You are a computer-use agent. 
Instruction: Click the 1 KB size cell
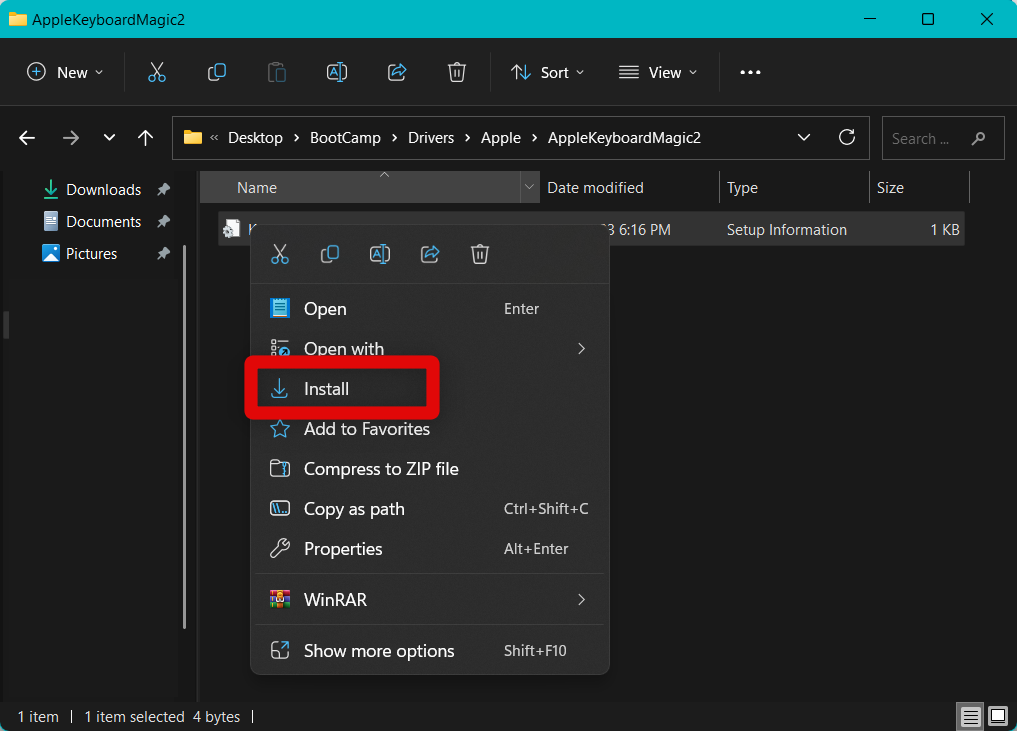[944, 230]
